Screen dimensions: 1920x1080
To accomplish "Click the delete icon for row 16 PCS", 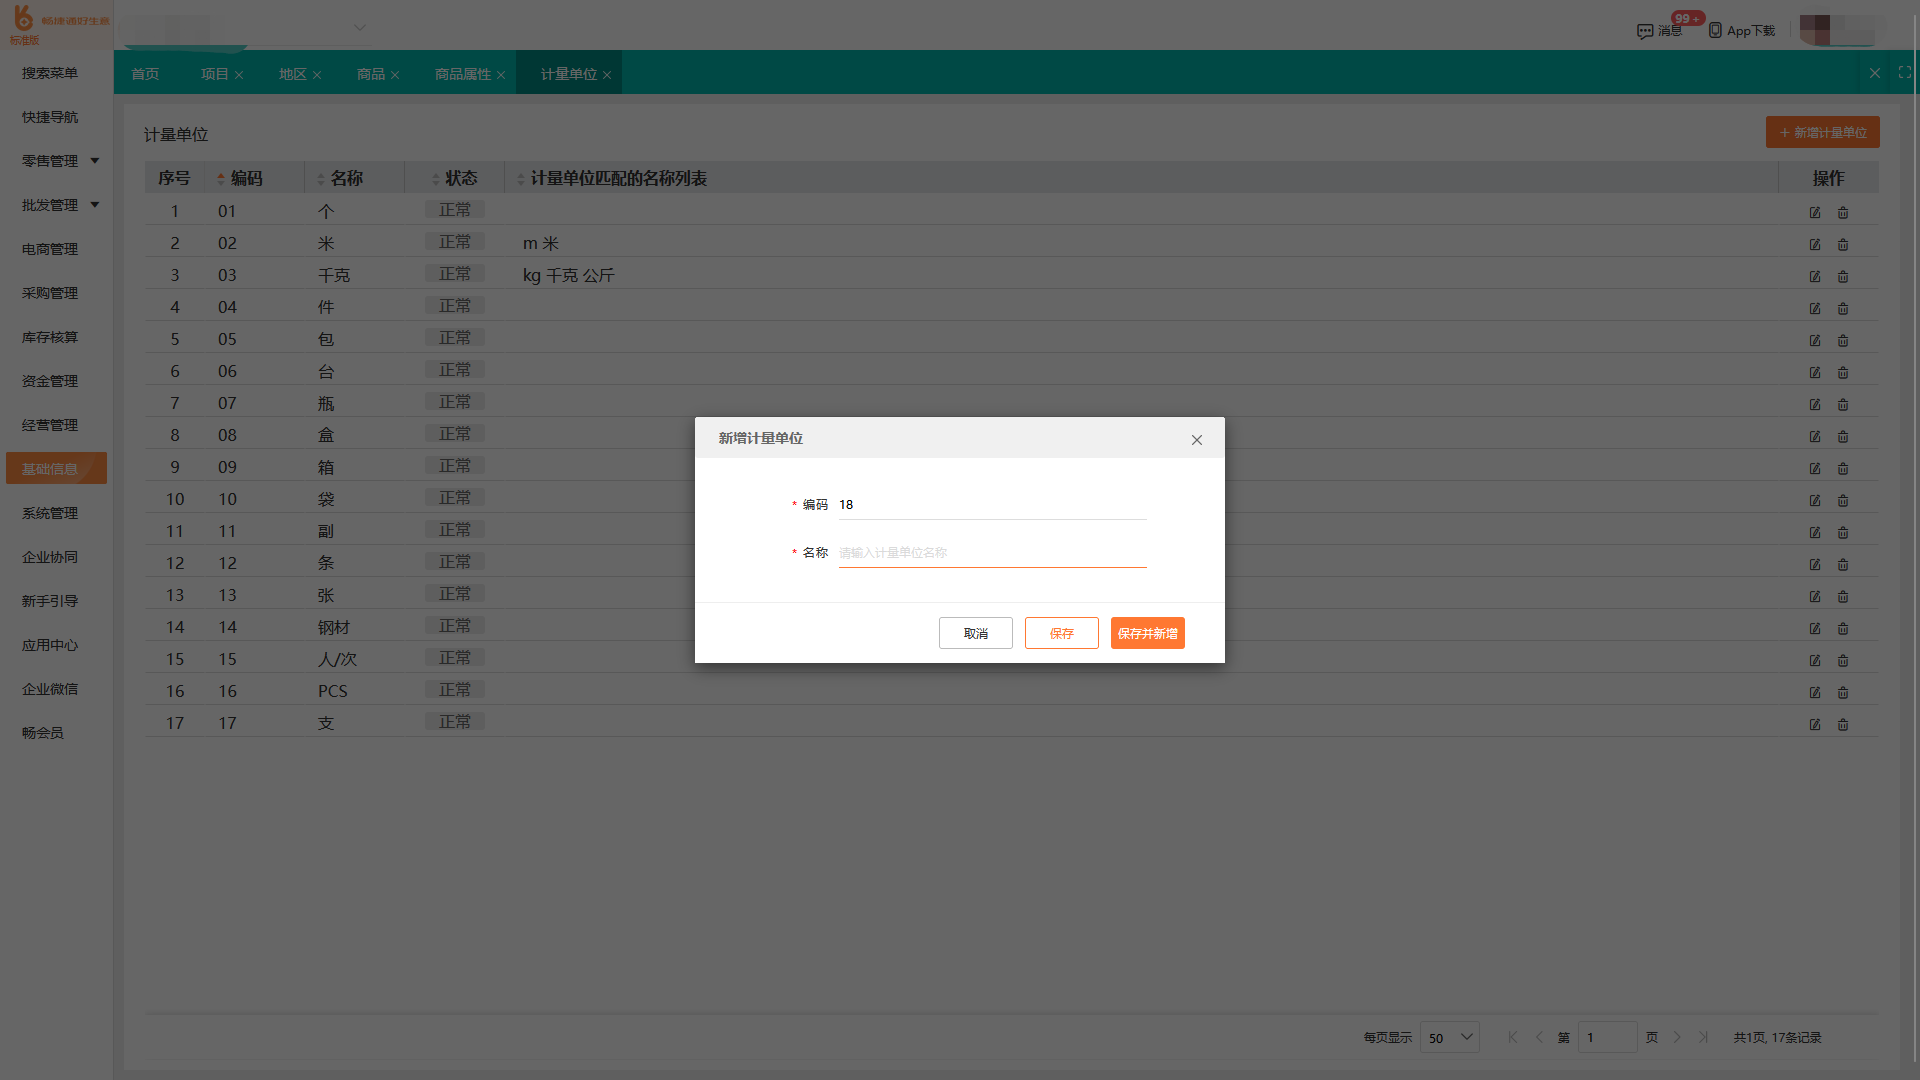I will 1844,691.
